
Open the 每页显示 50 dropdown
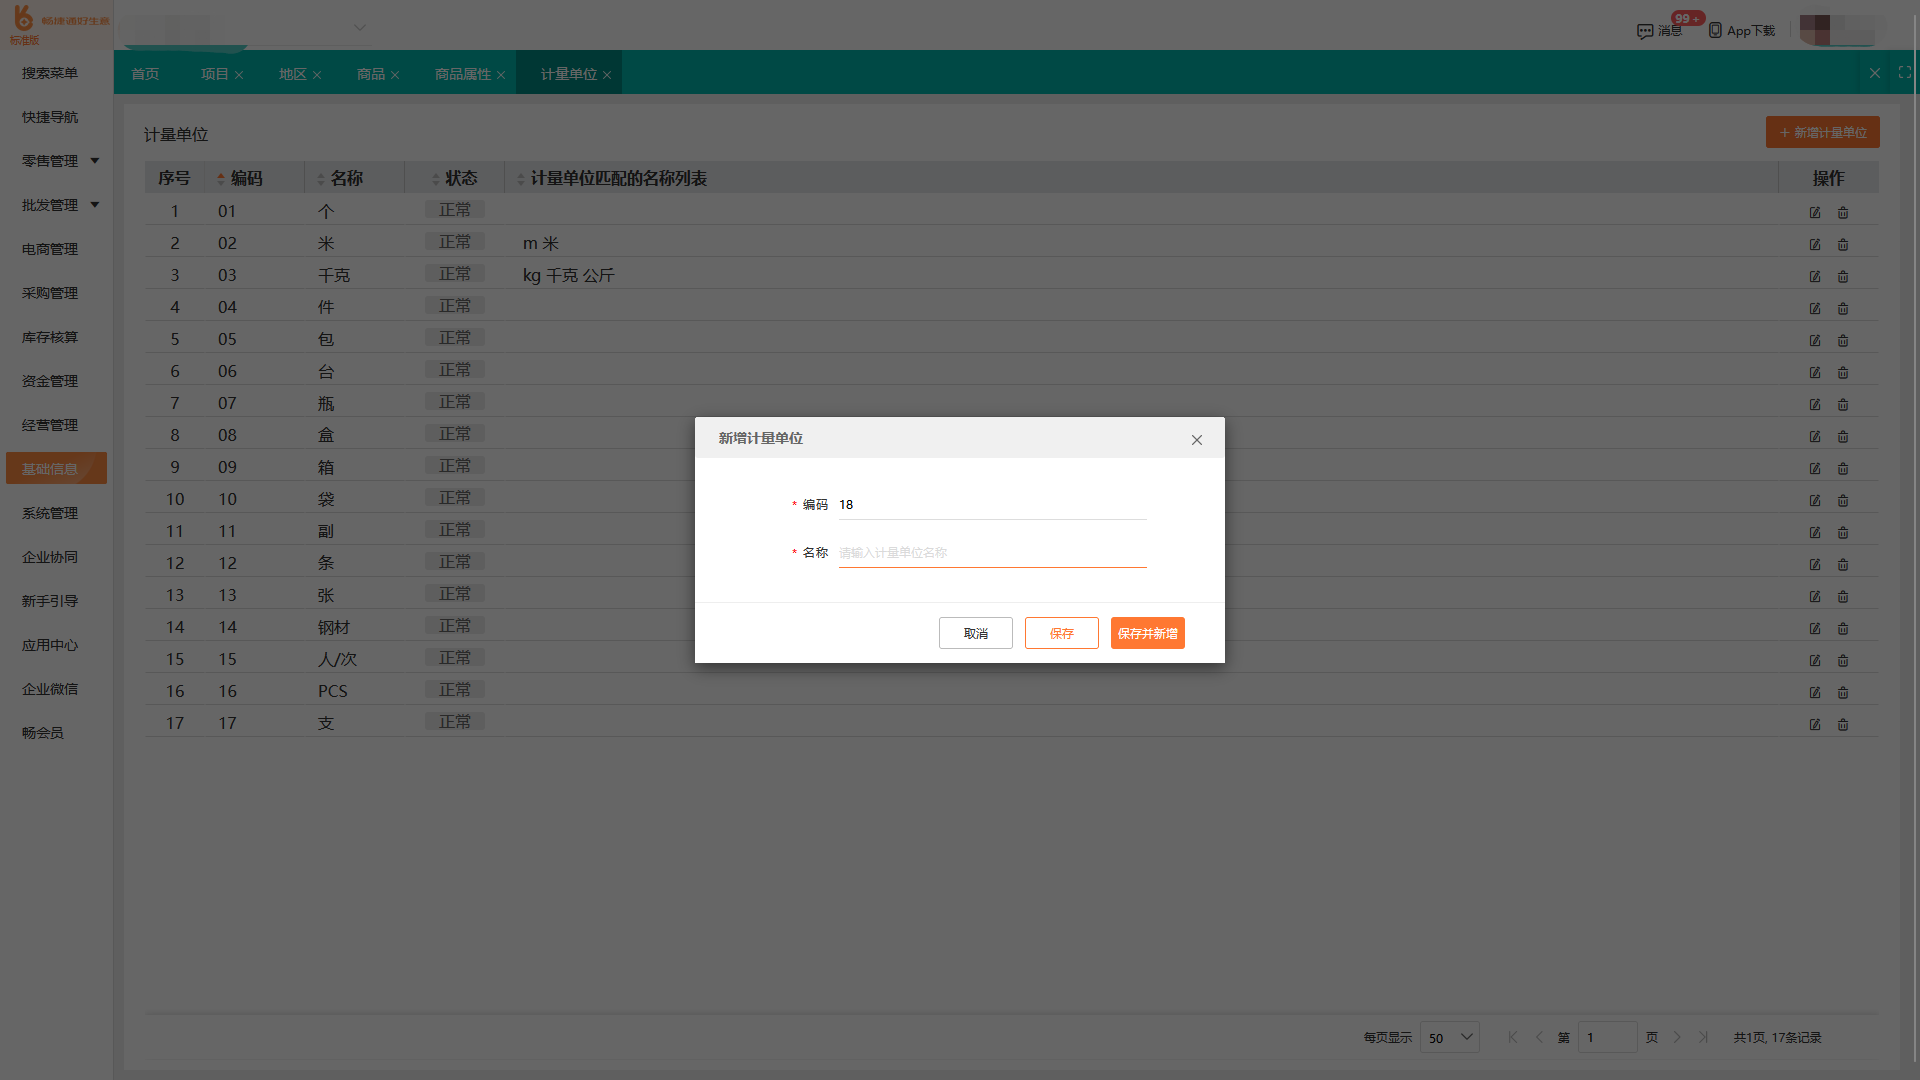[x=1451, y=1038]
